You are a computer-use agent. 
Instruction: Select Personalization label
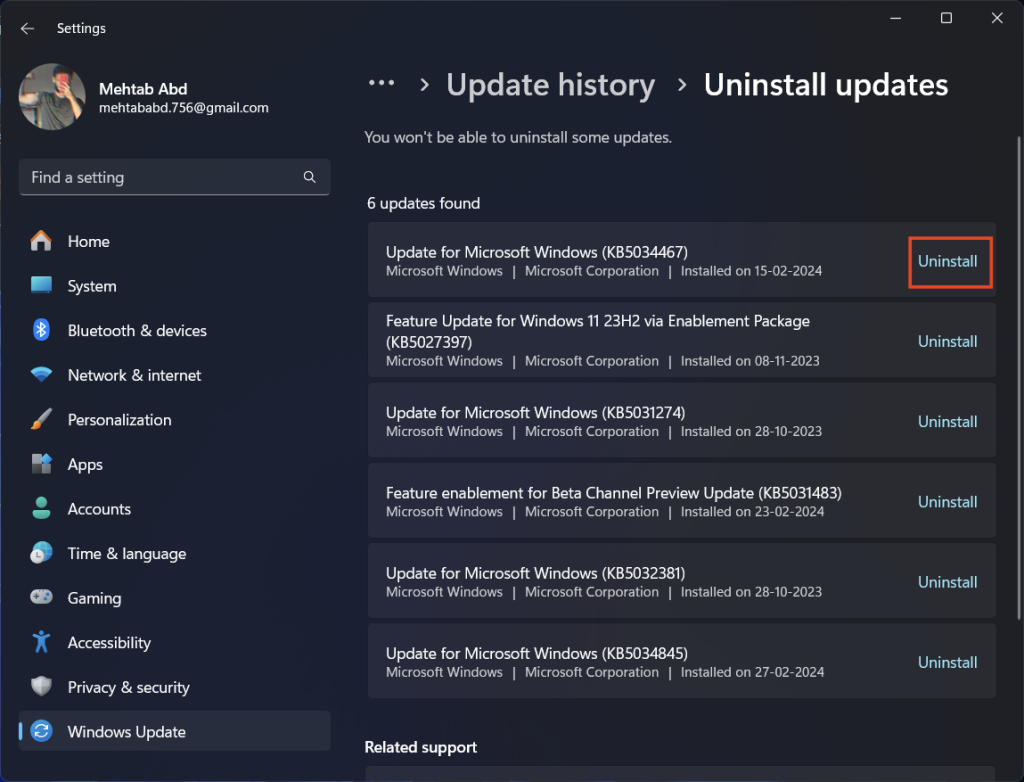click(120, 419)
